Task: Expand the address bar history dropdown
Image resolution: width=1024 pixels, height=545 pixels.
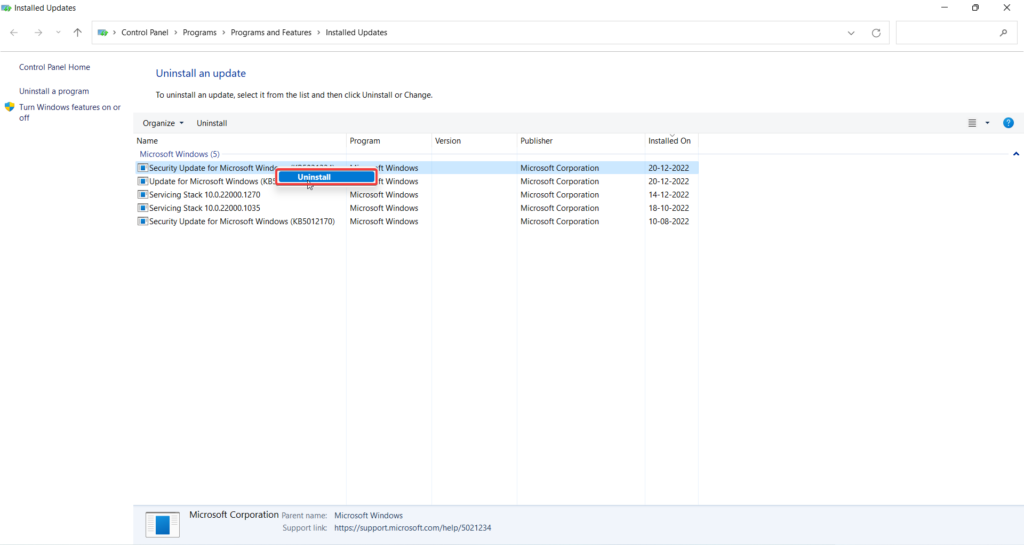Action: (851, 33)
